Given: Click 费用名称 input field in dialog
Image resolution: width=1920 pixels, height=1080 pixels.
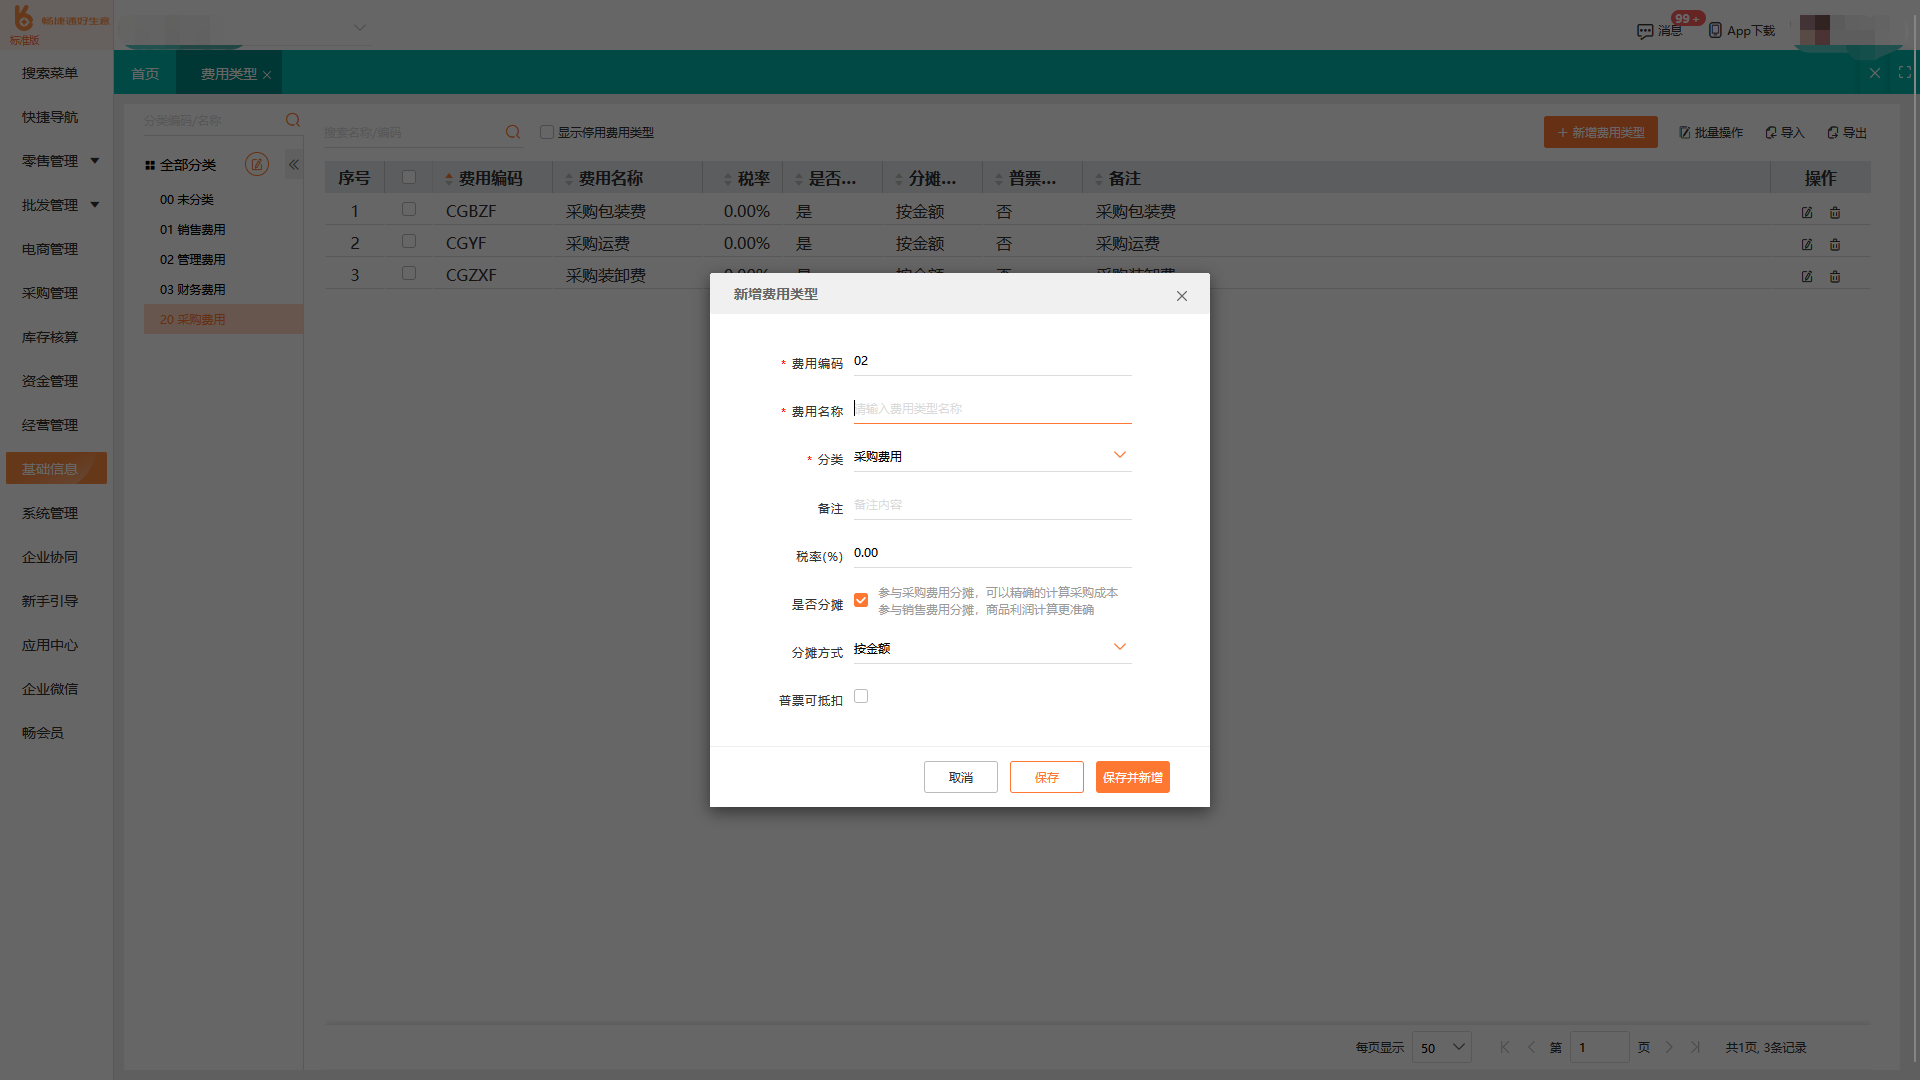Looking at the screenshot, I should point(994,409).
